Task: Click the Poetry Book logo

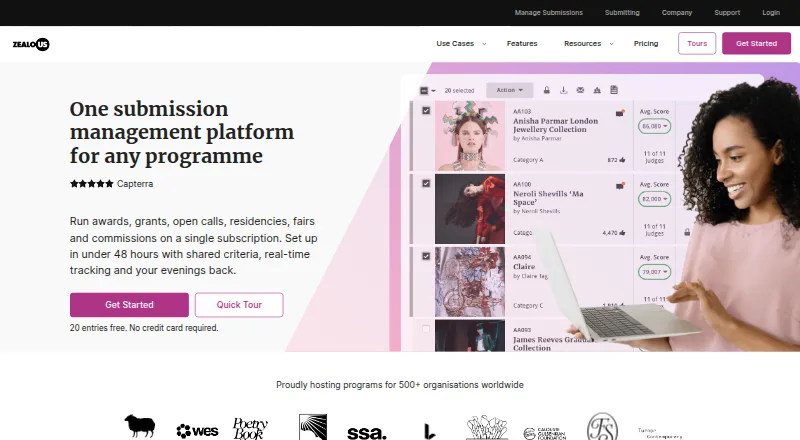Action: (x=250, y=429)
